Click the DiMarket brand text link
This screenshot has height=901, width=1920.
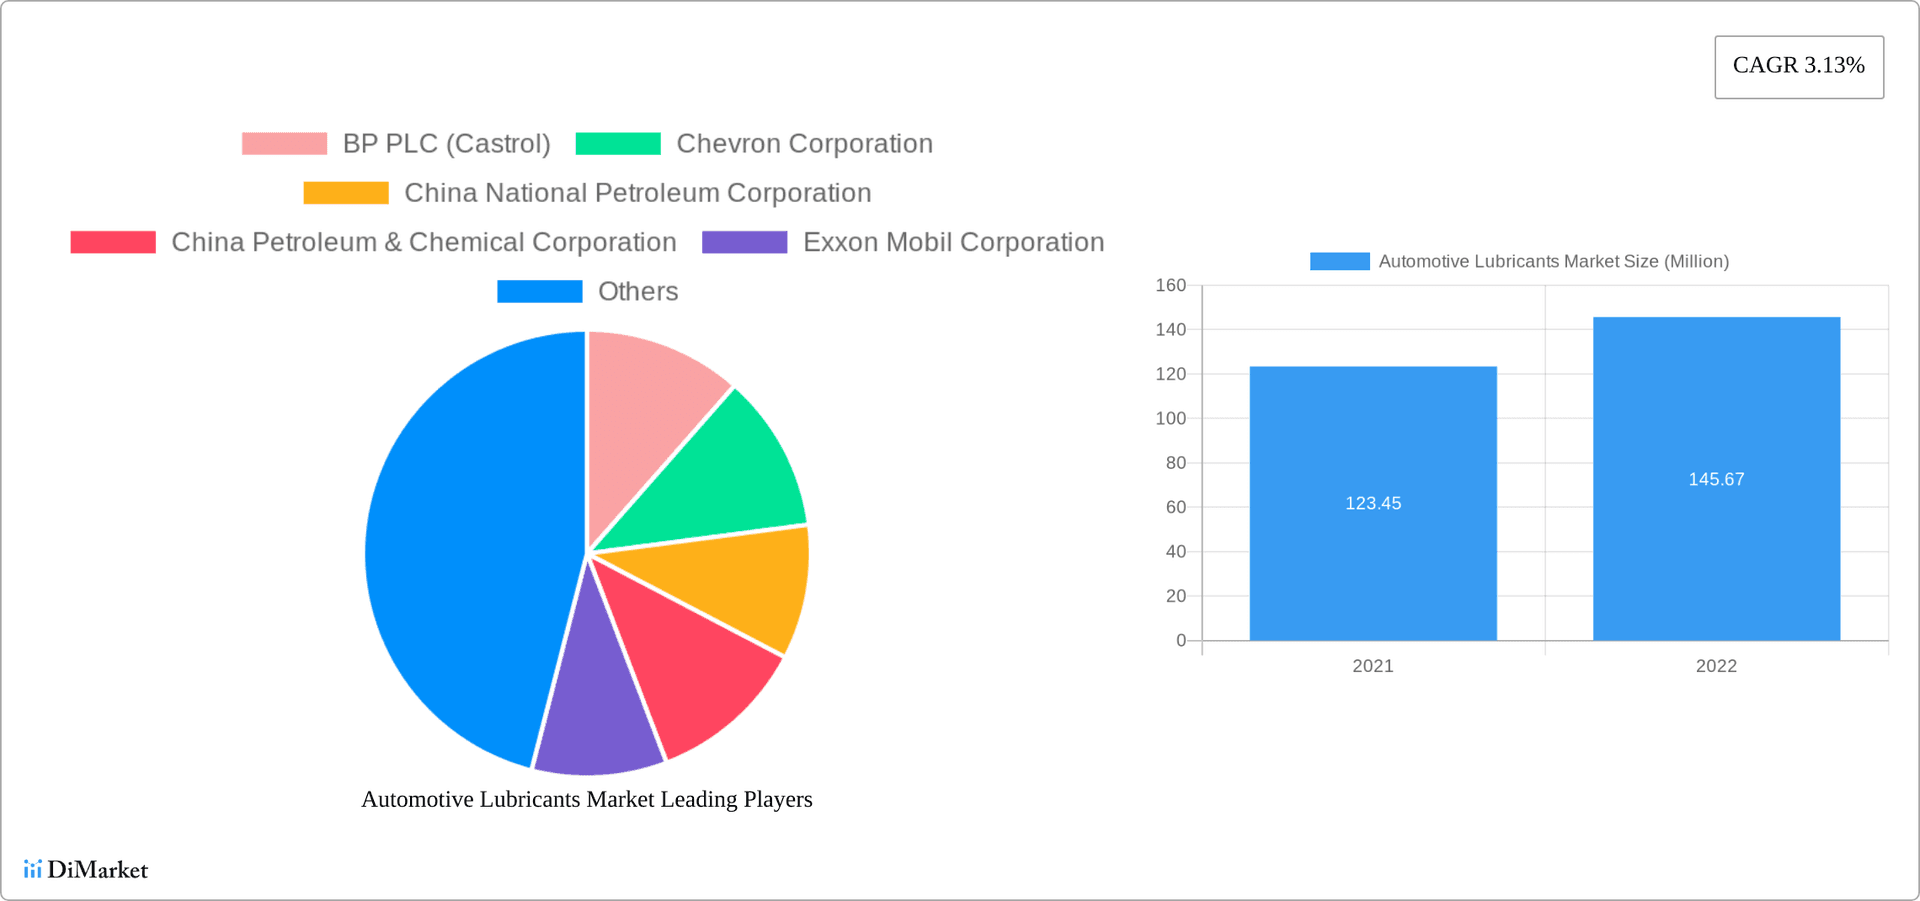98,869
